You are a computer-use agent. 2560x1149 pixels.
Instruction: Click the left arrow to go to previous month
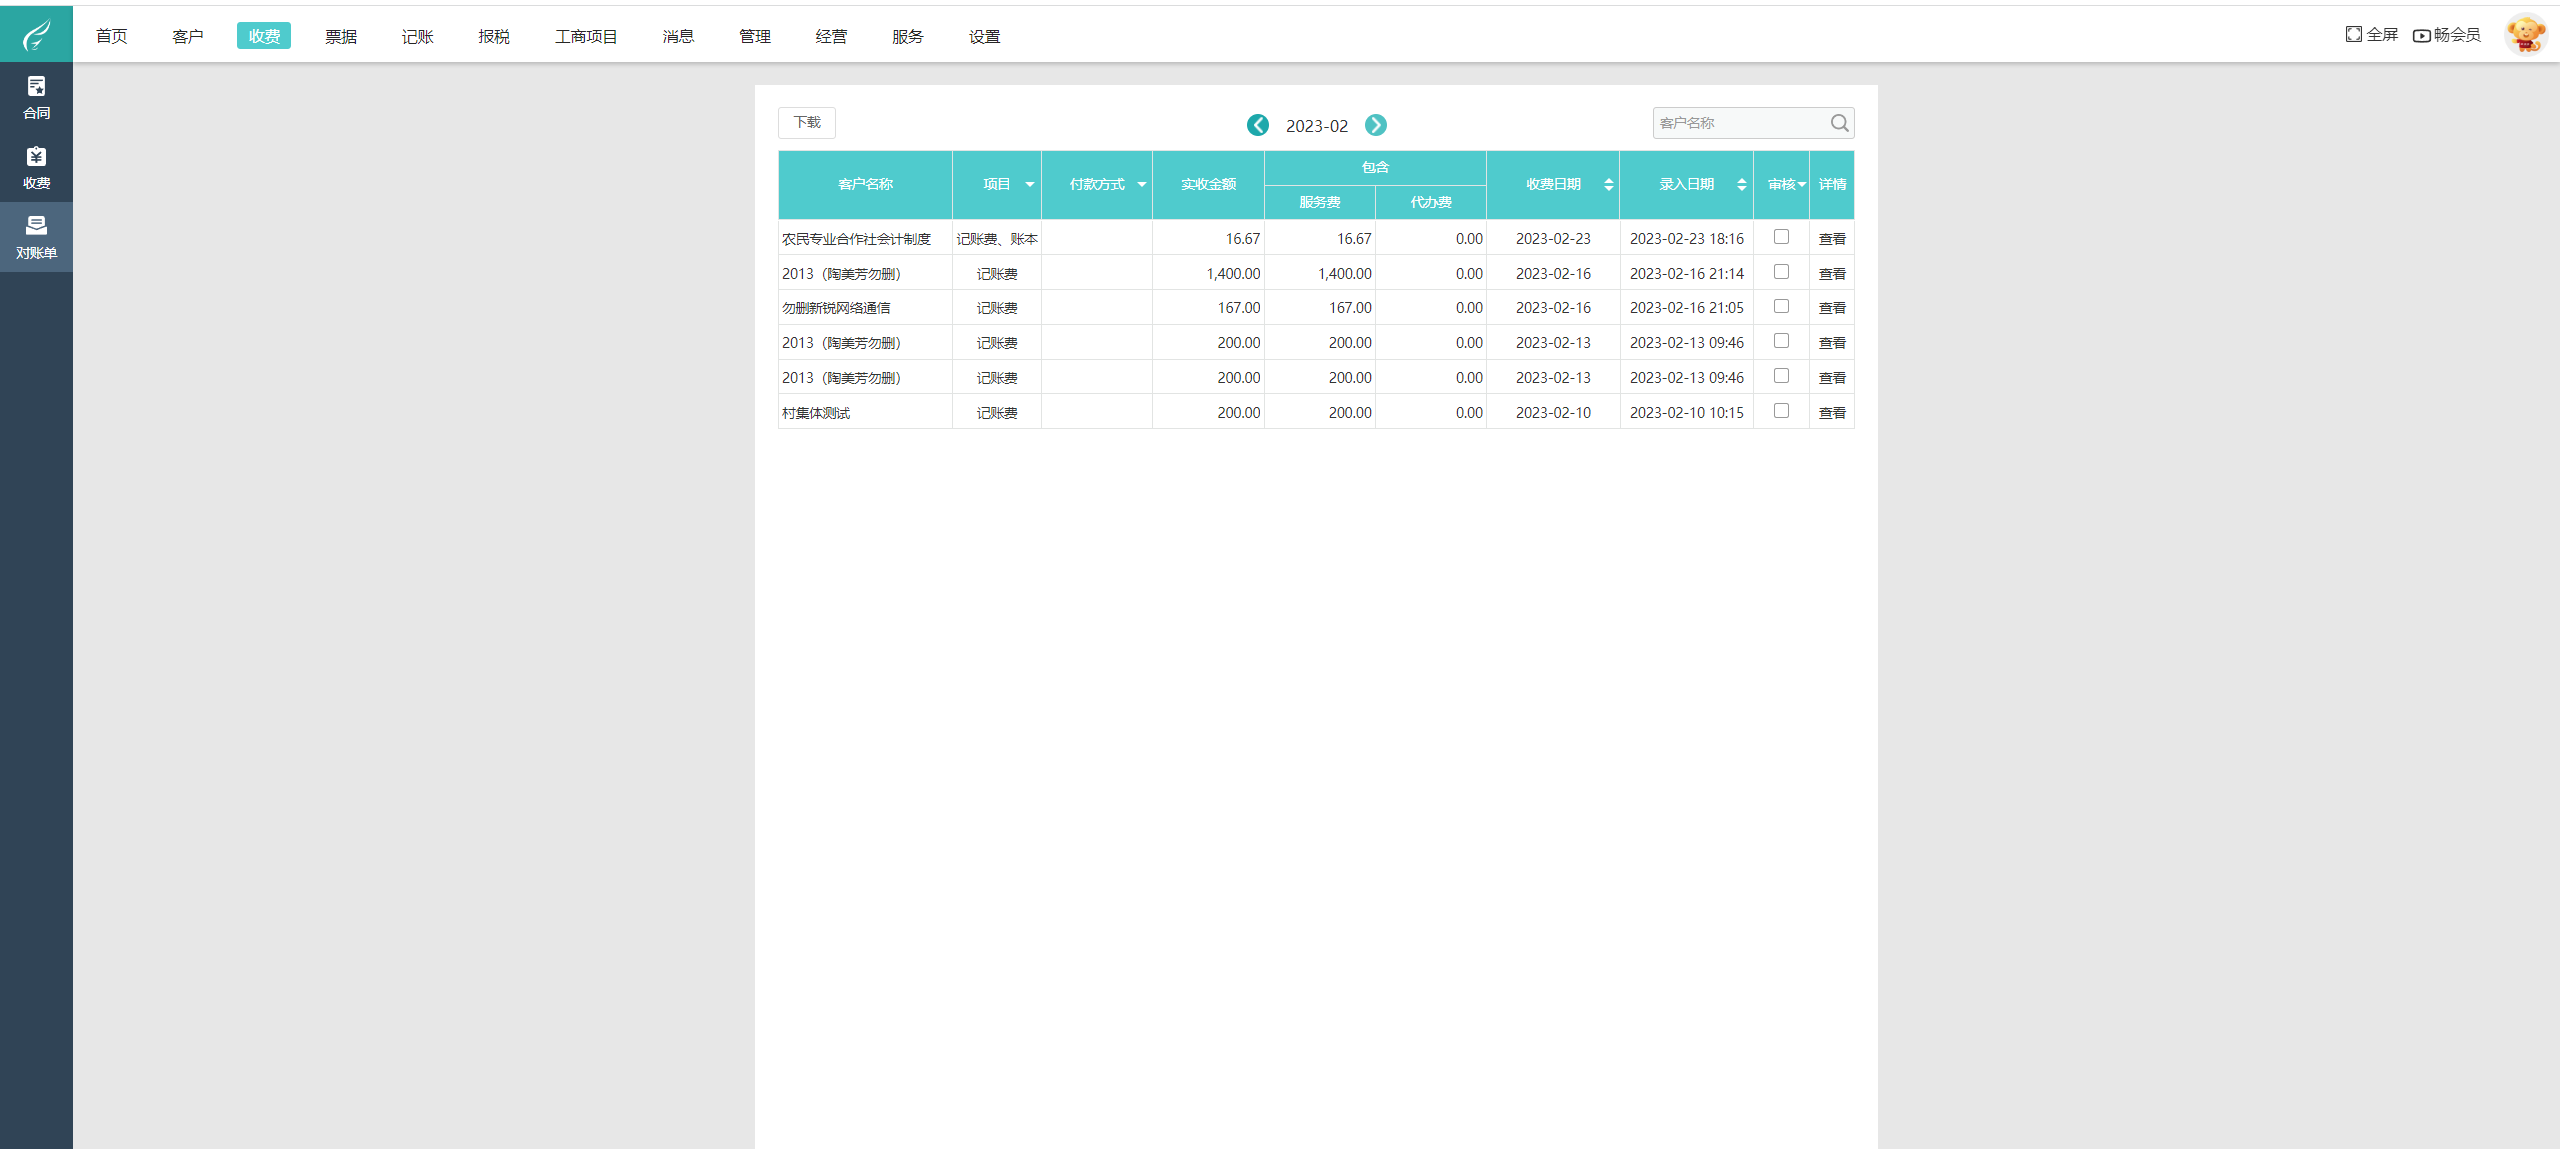click(x=1259, y=124)
